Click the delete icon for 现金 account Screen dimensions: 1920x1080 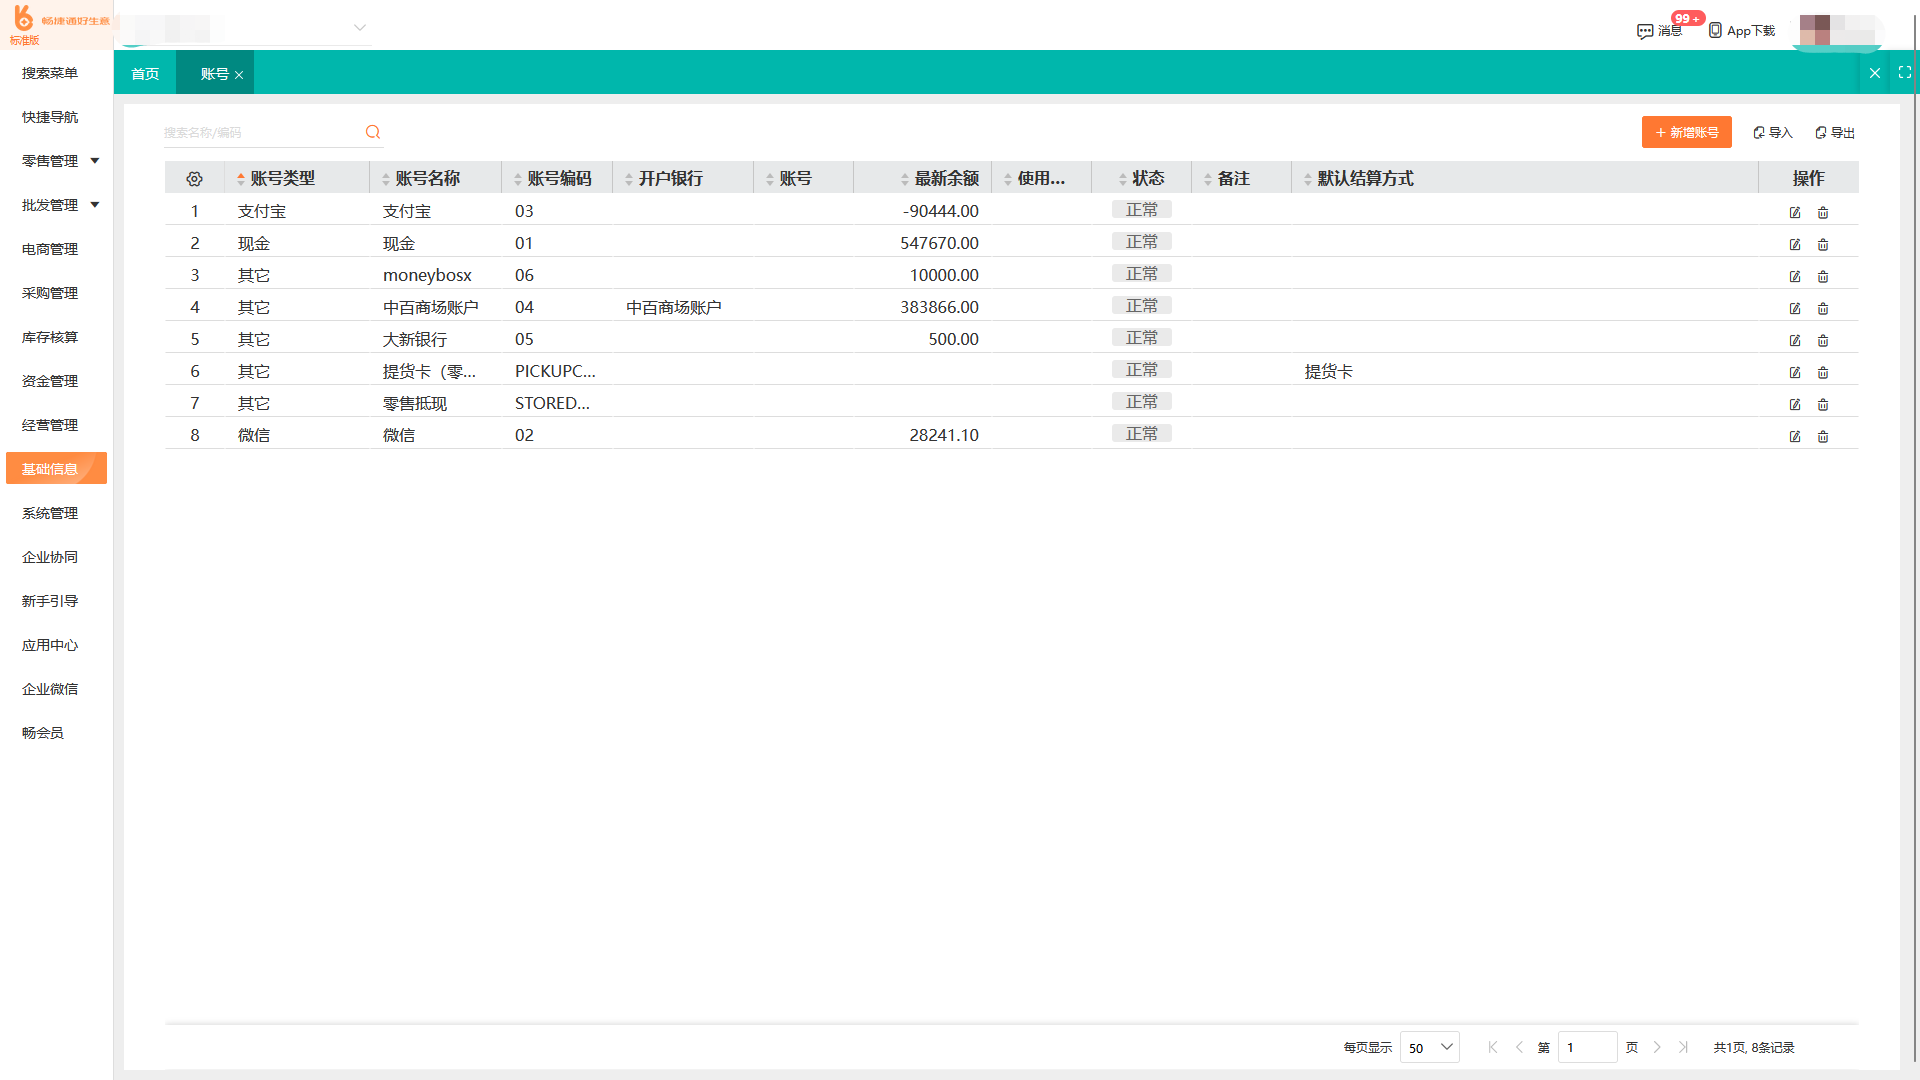tap(1822, 243)
